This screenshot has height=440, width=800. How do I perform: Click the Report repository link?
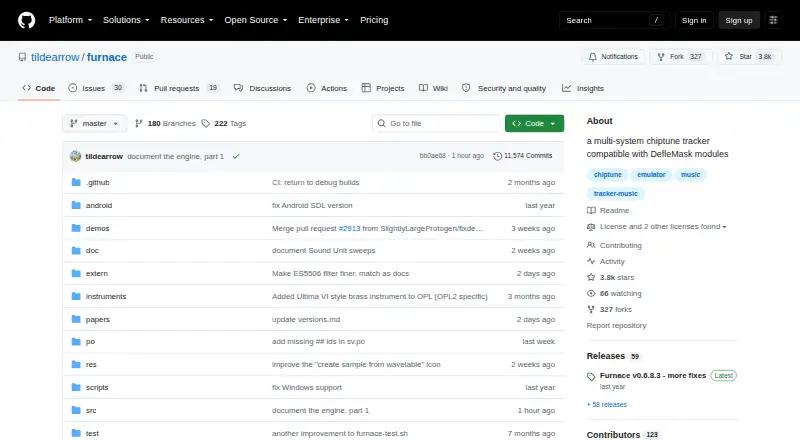pyautogui.click(x=616, y=325)
